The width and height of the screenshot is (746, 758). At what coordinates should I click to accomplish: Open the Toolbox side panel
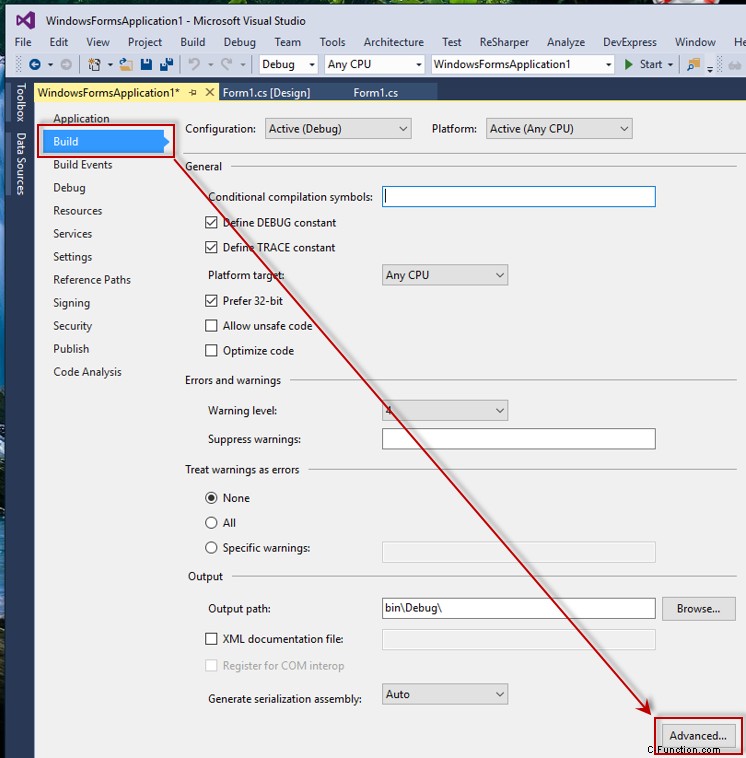[x=20, y=103]
